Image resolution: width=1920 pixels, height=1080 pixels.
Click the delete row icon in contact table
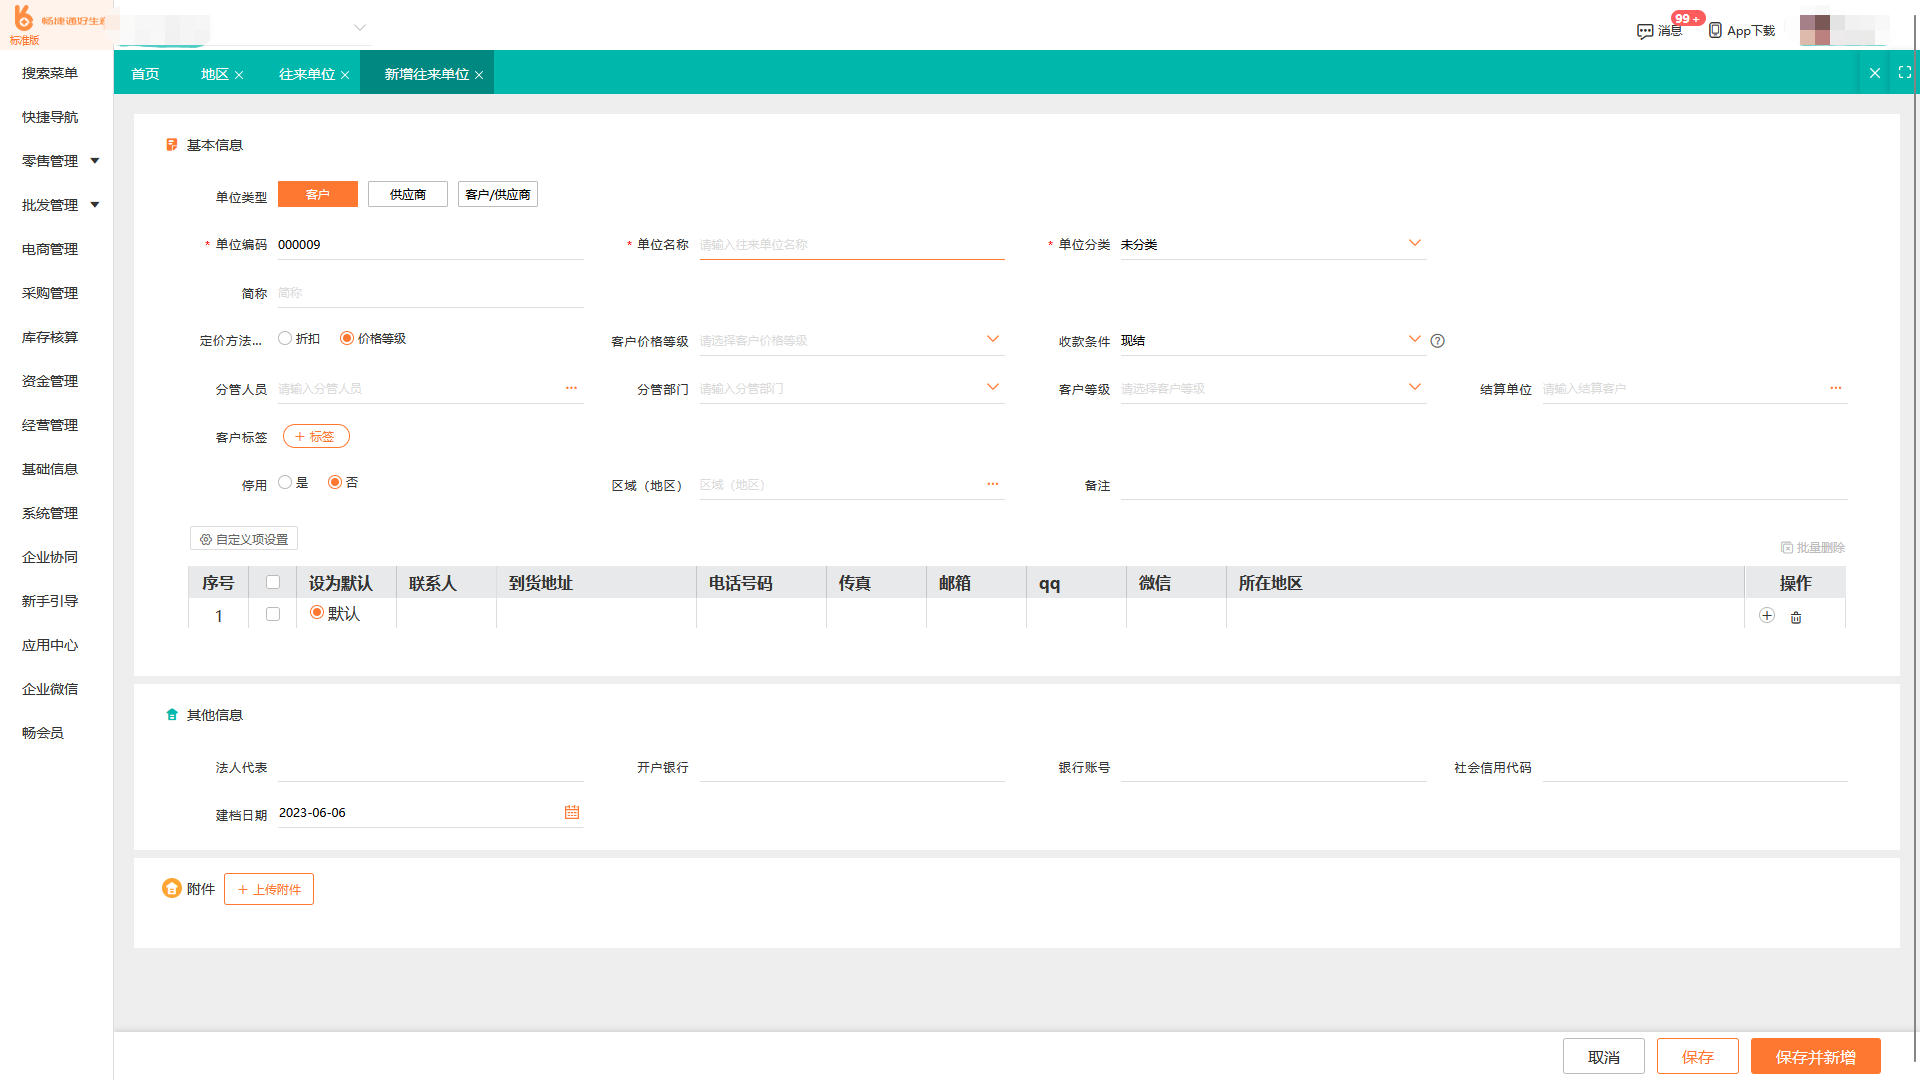(x=1796, y=615)
